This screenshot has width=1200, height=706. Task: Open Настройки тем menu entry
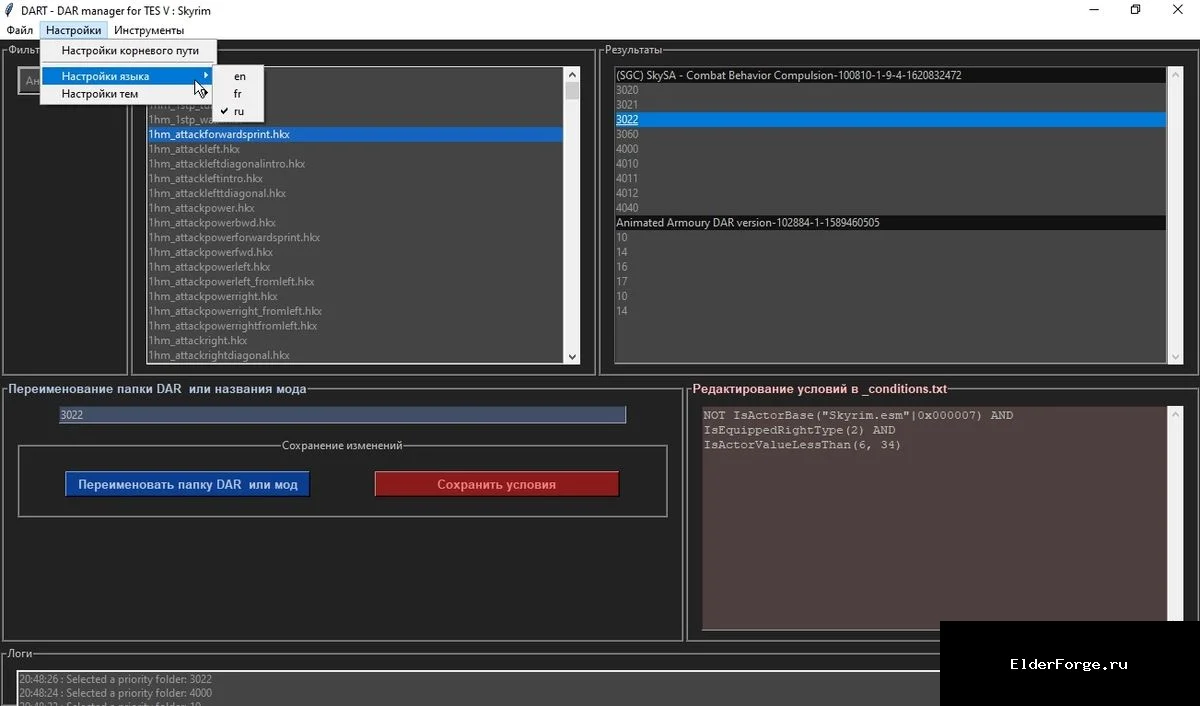coord(100,94)
